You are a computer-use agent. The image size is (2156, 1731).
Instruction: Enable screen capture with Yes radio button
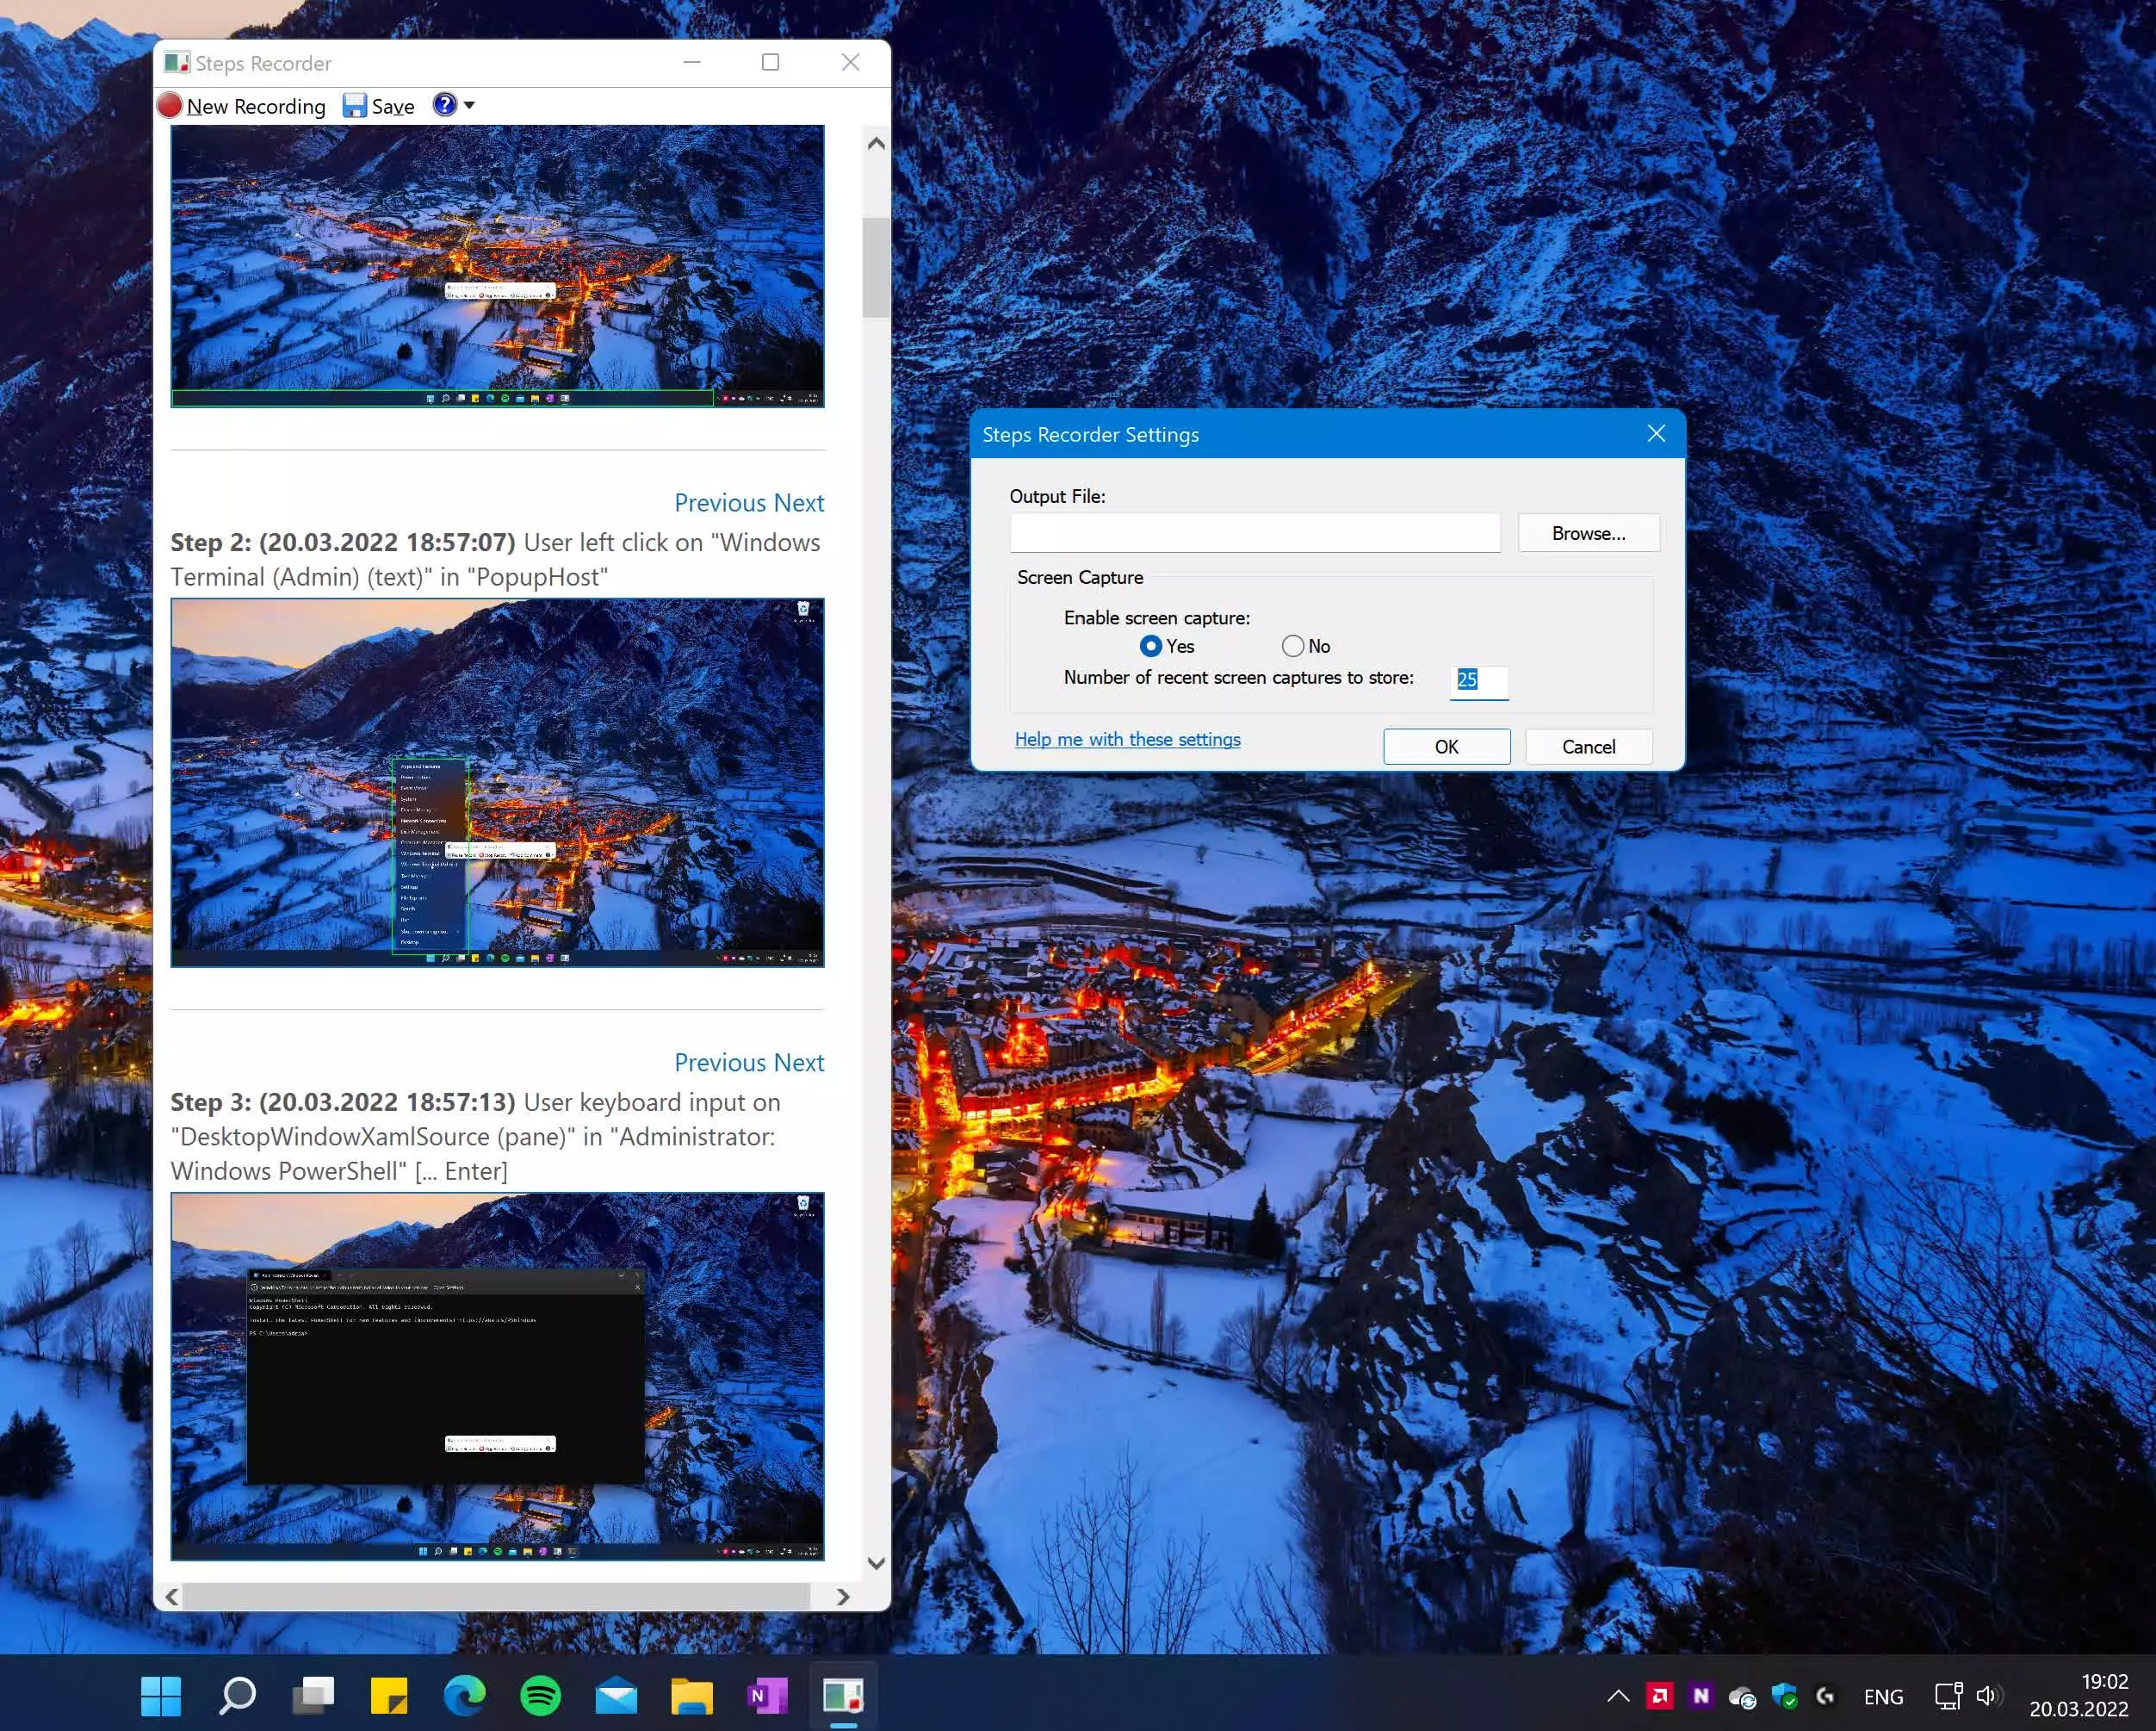[1149, 645]
